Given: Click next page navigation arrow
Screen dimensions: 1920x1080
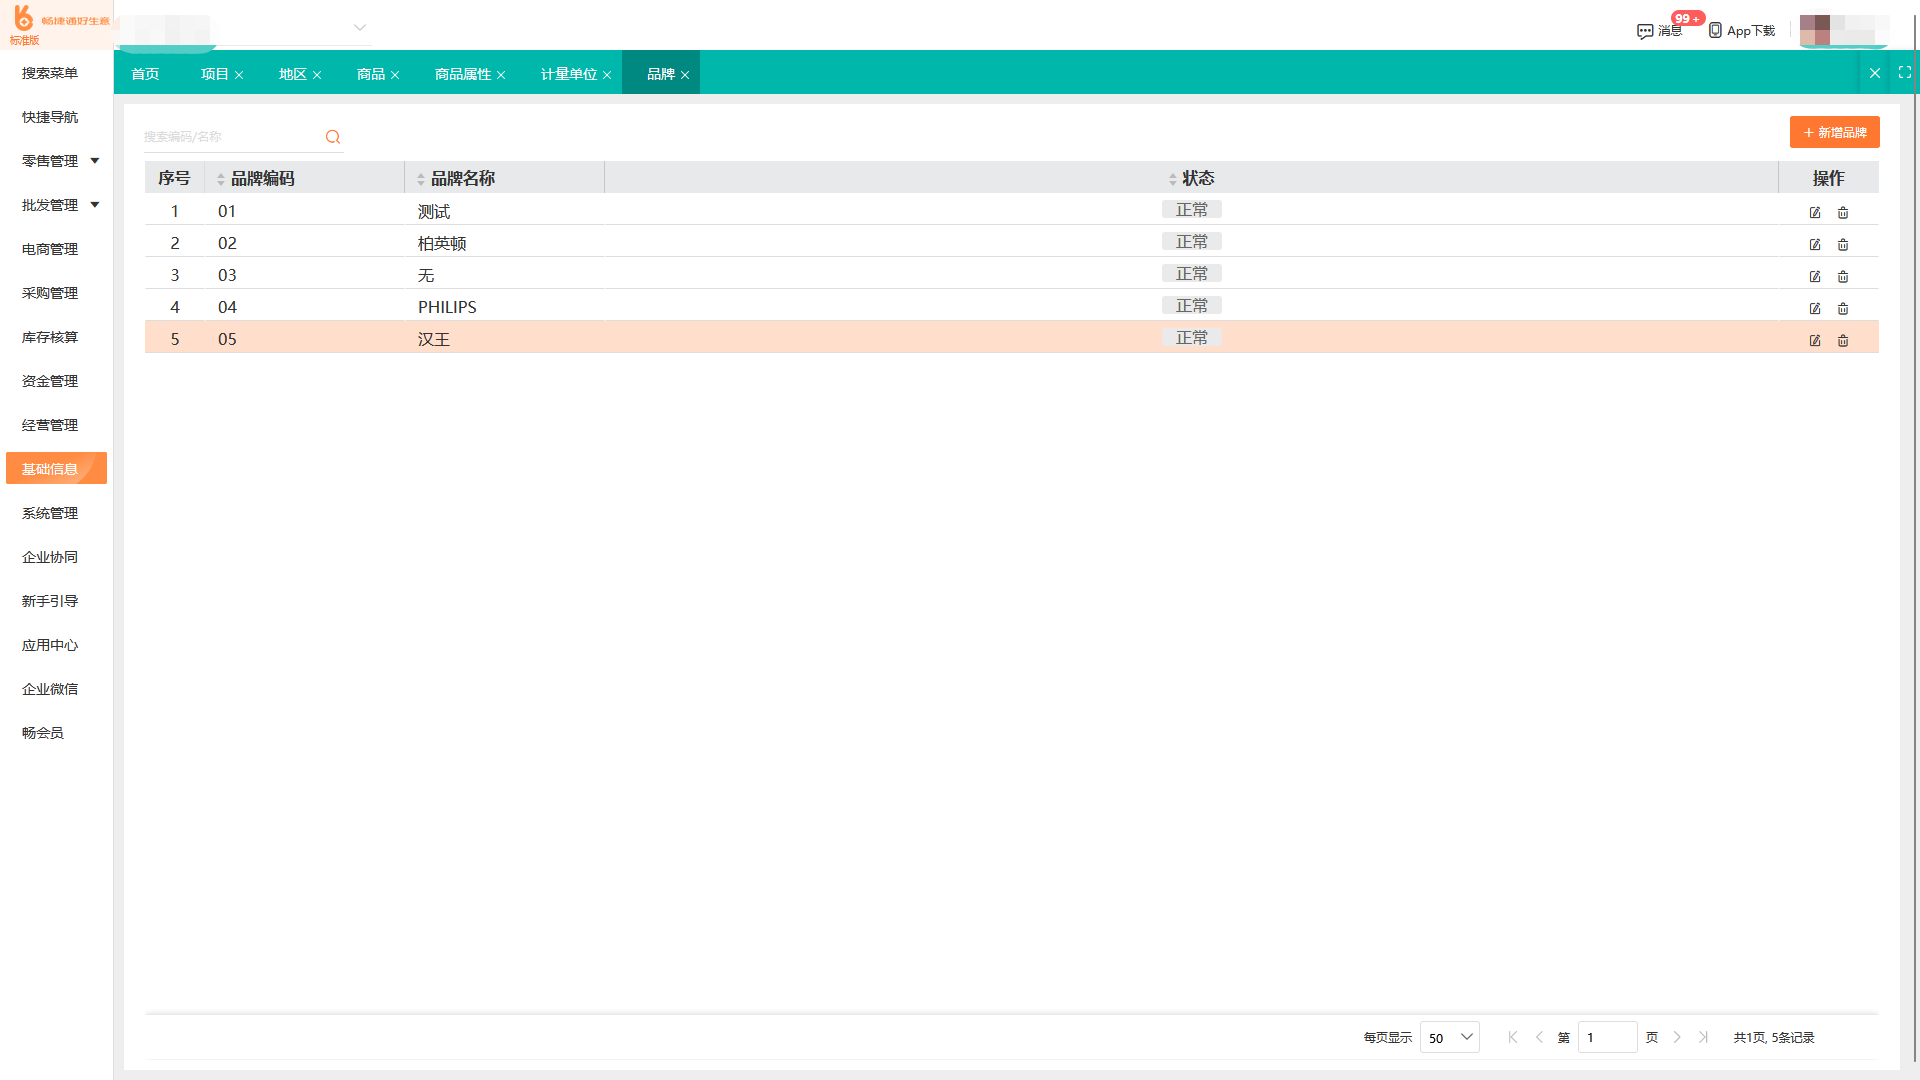Looking at the screenshot, I should point(1677,1038).
